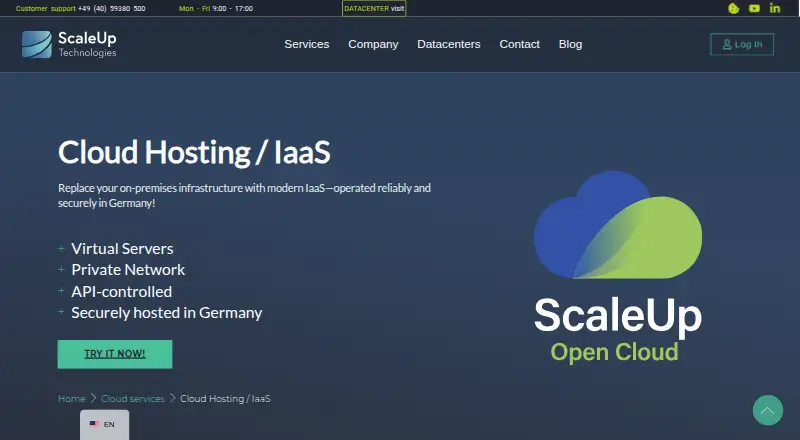Go to the Contact page

(x=519, y=44)
